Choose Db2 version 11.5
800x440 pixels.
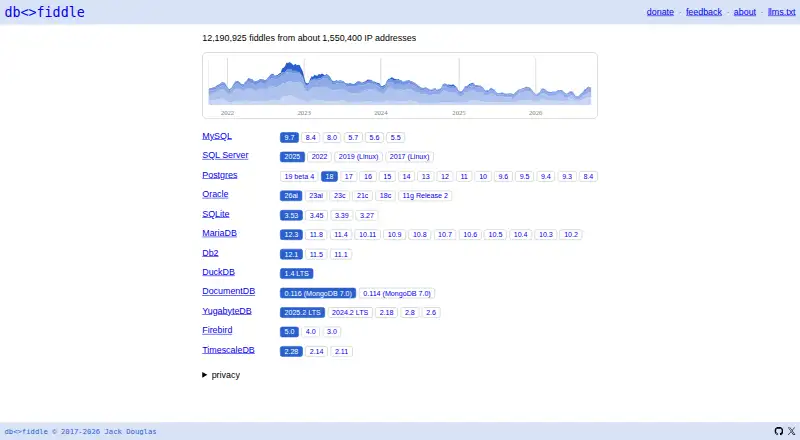316,254
